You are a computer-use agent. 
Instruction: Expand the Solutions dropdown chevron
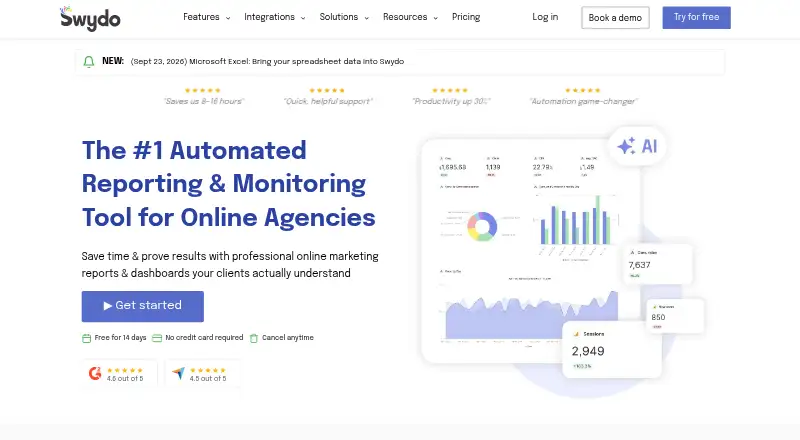click(x=366, y=18)
